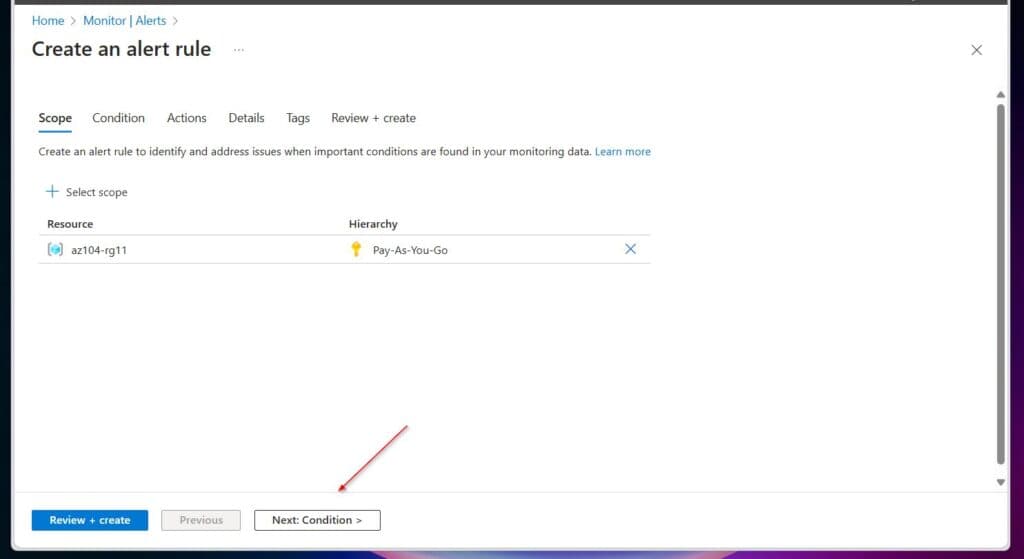
Task: Open the Learn more link
Action: [622, 152]
